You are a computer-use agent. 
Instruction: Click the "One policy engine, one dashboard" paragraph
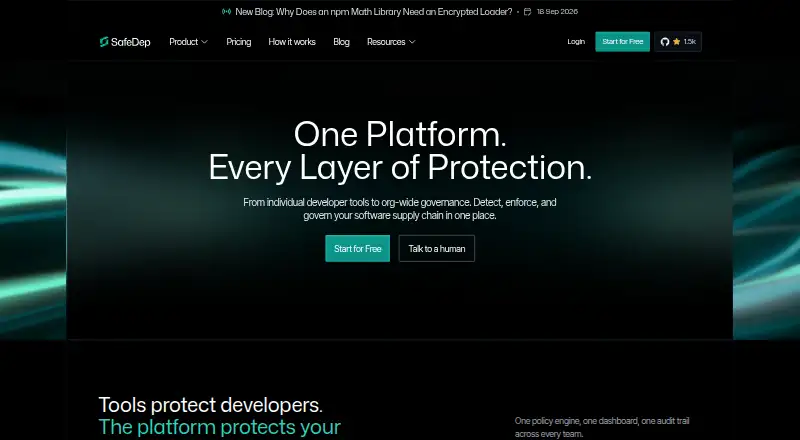tap(602, 427)
